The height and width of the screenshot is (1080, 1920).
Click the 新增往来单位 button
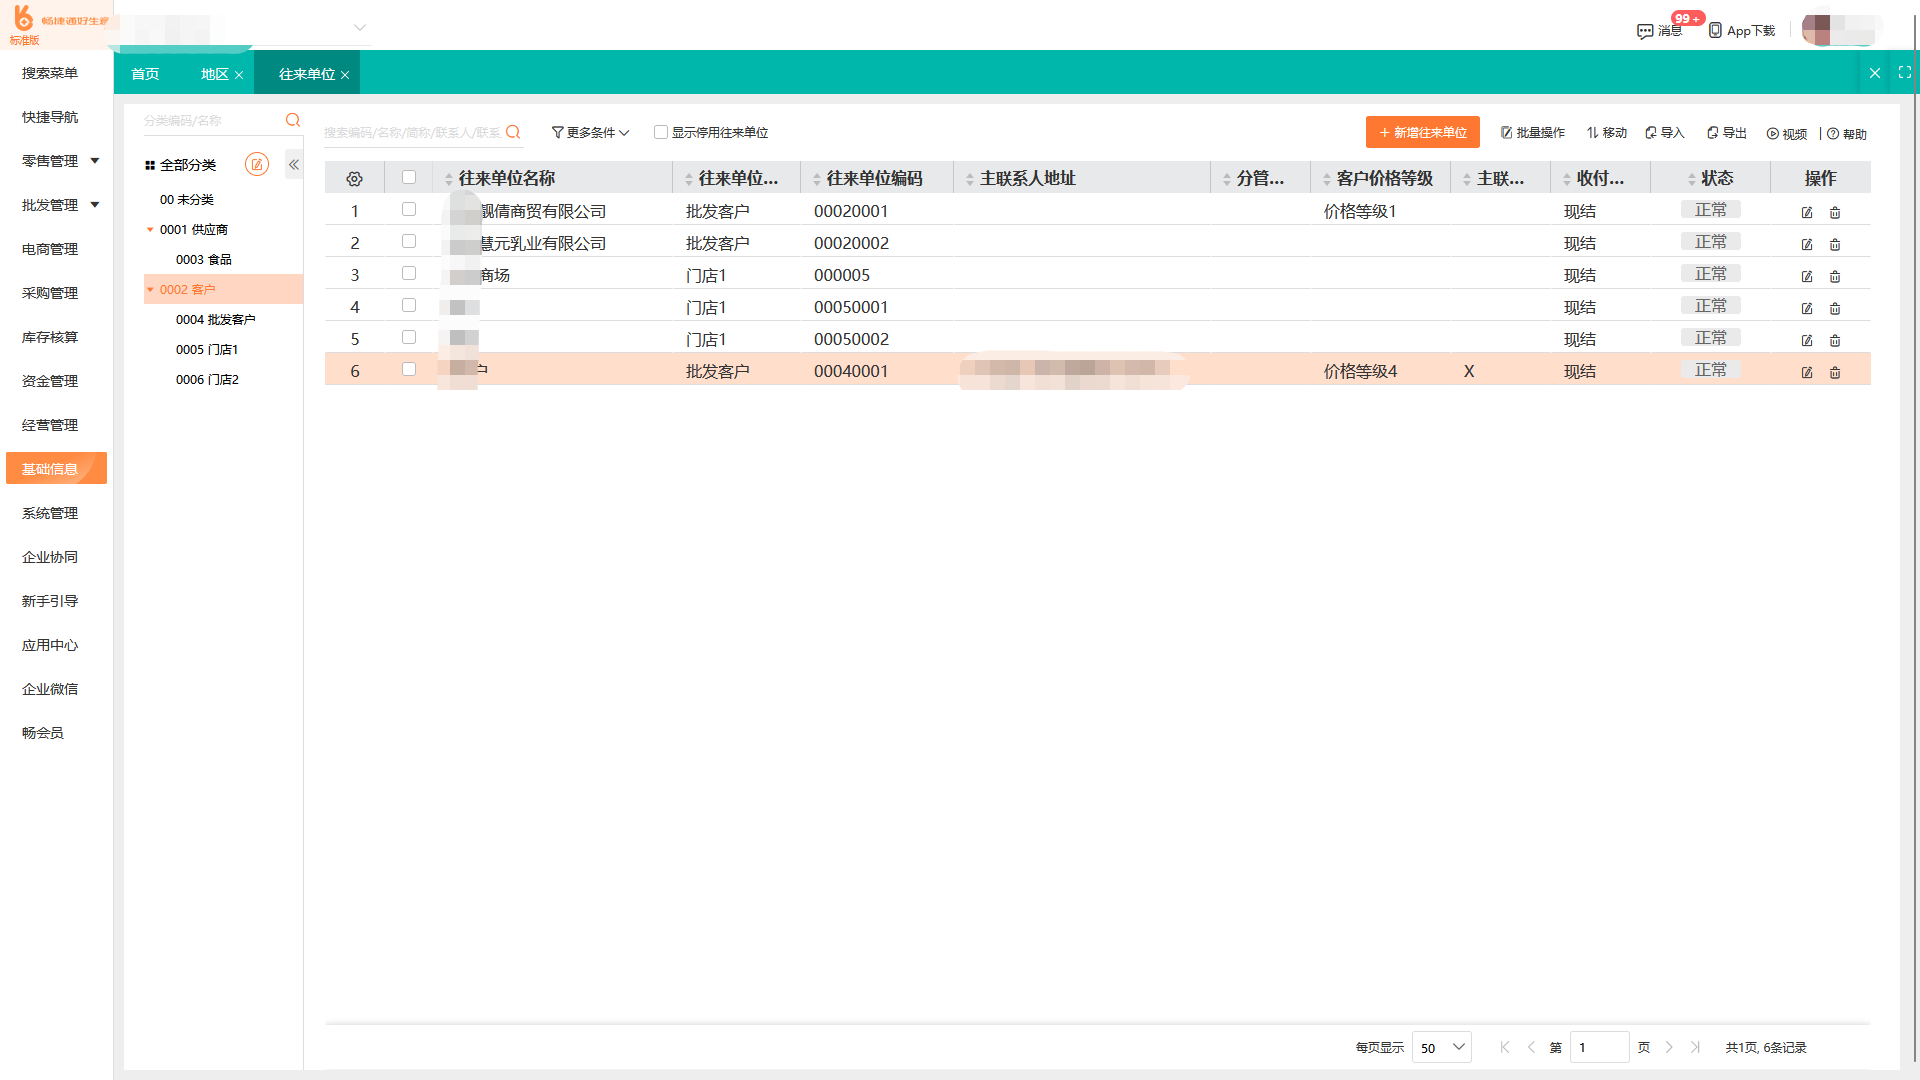(1425, 131)
